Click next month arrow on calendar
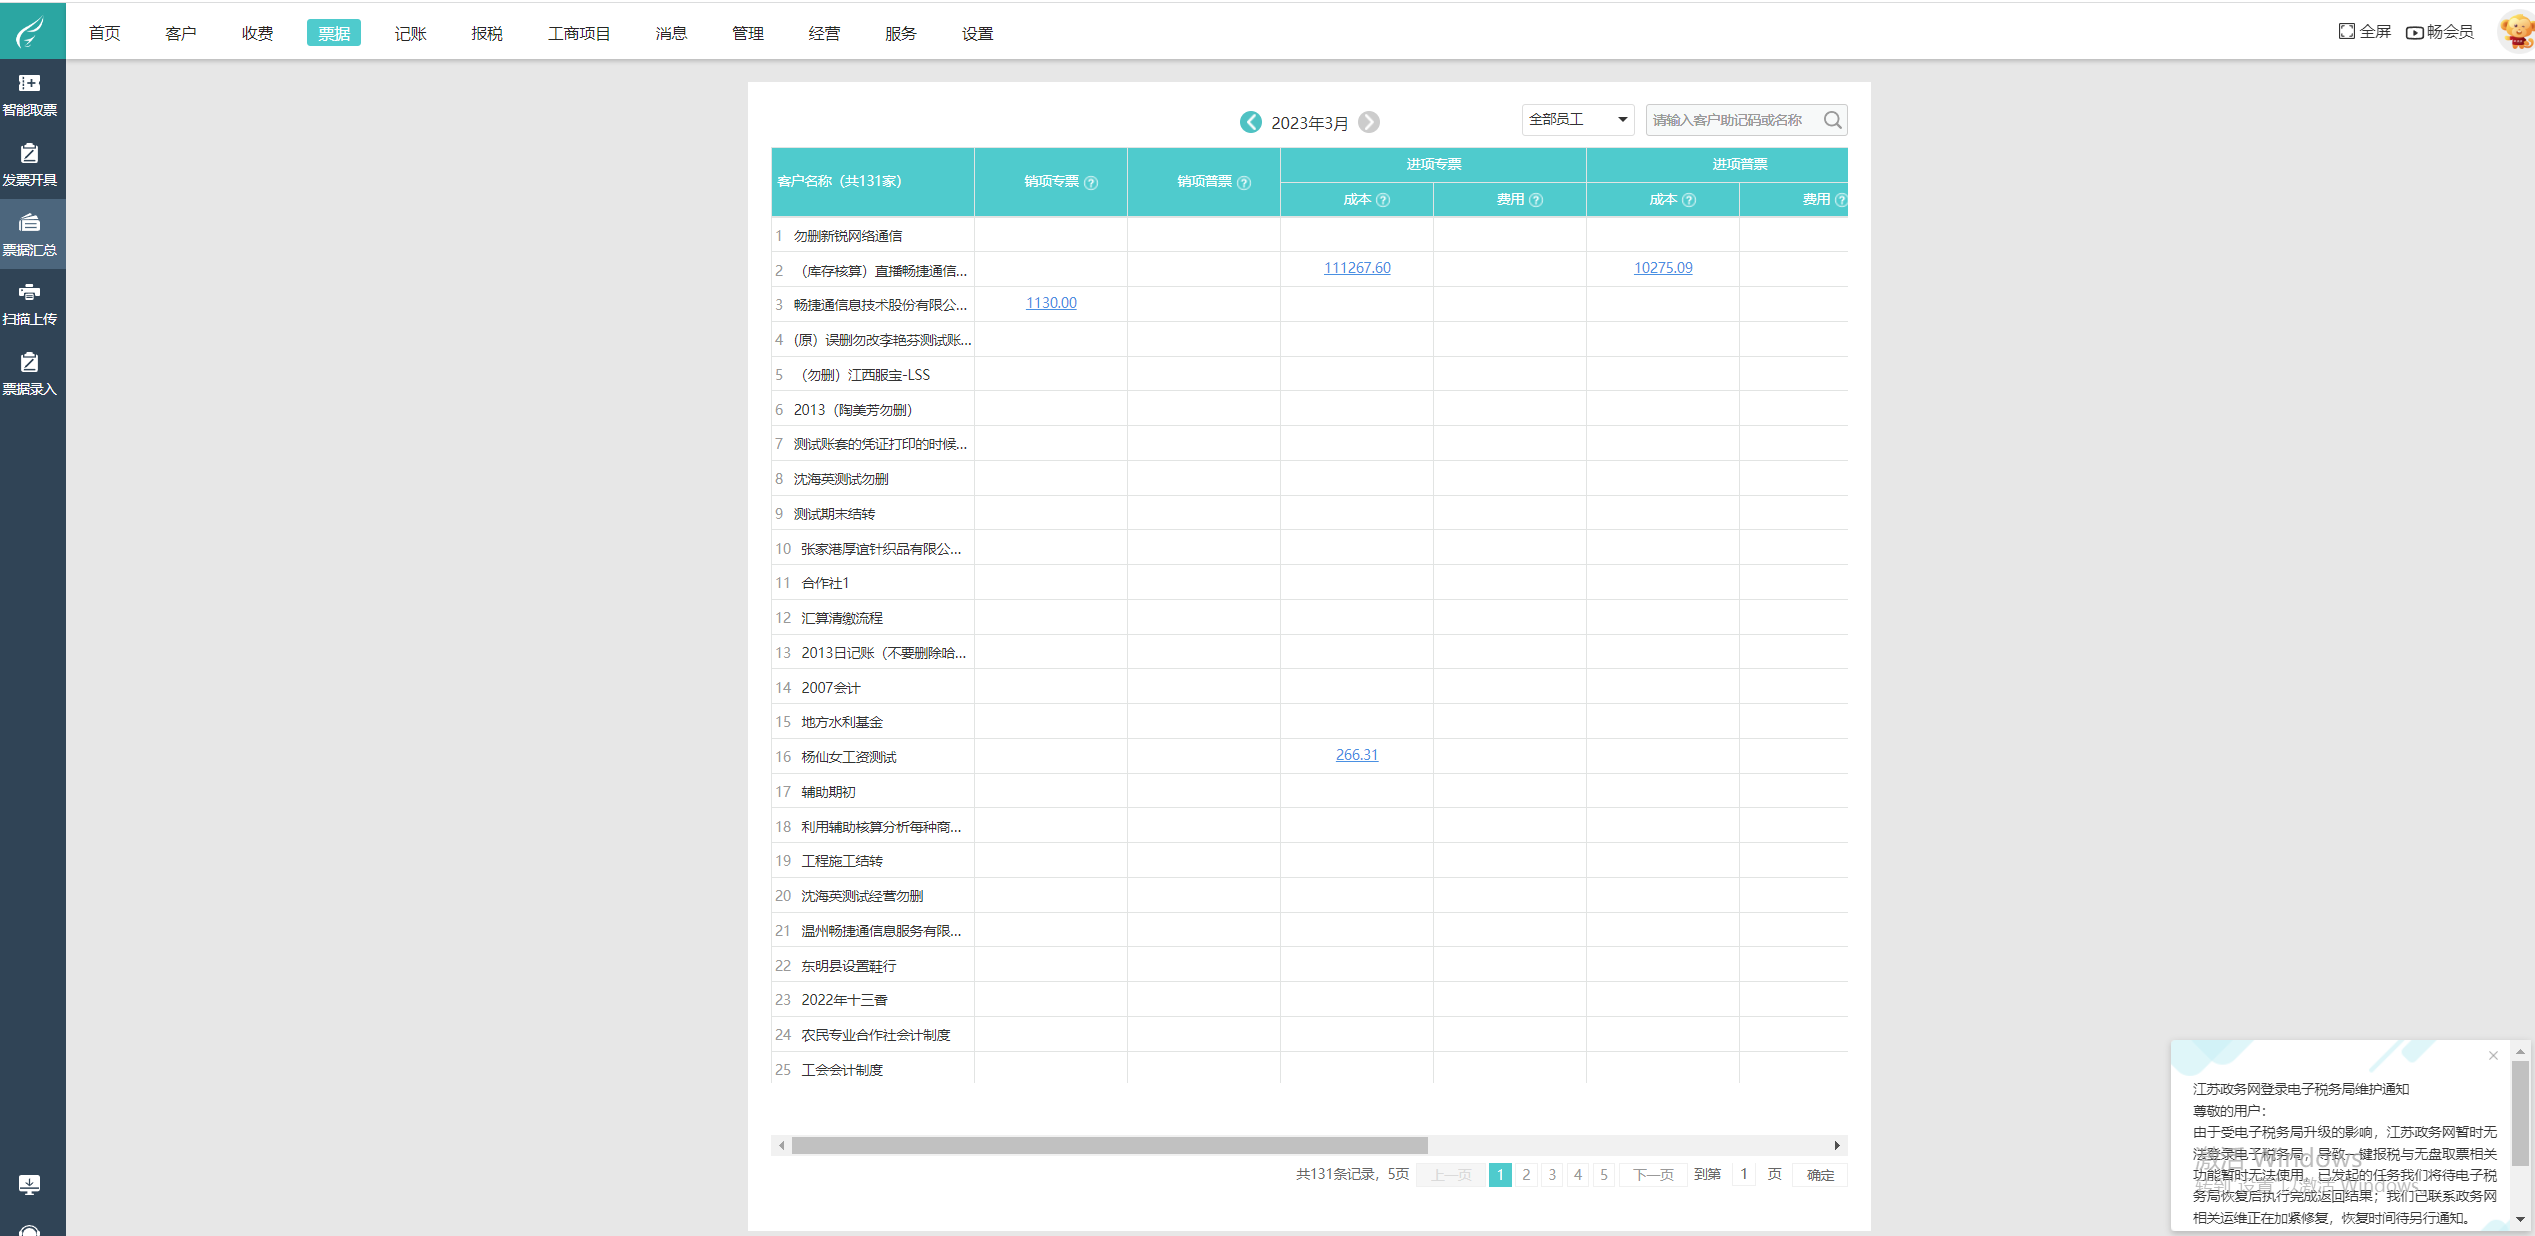Viewport: 2535px width, 1236px height. pyautogui.click(x=1371, y=123)
